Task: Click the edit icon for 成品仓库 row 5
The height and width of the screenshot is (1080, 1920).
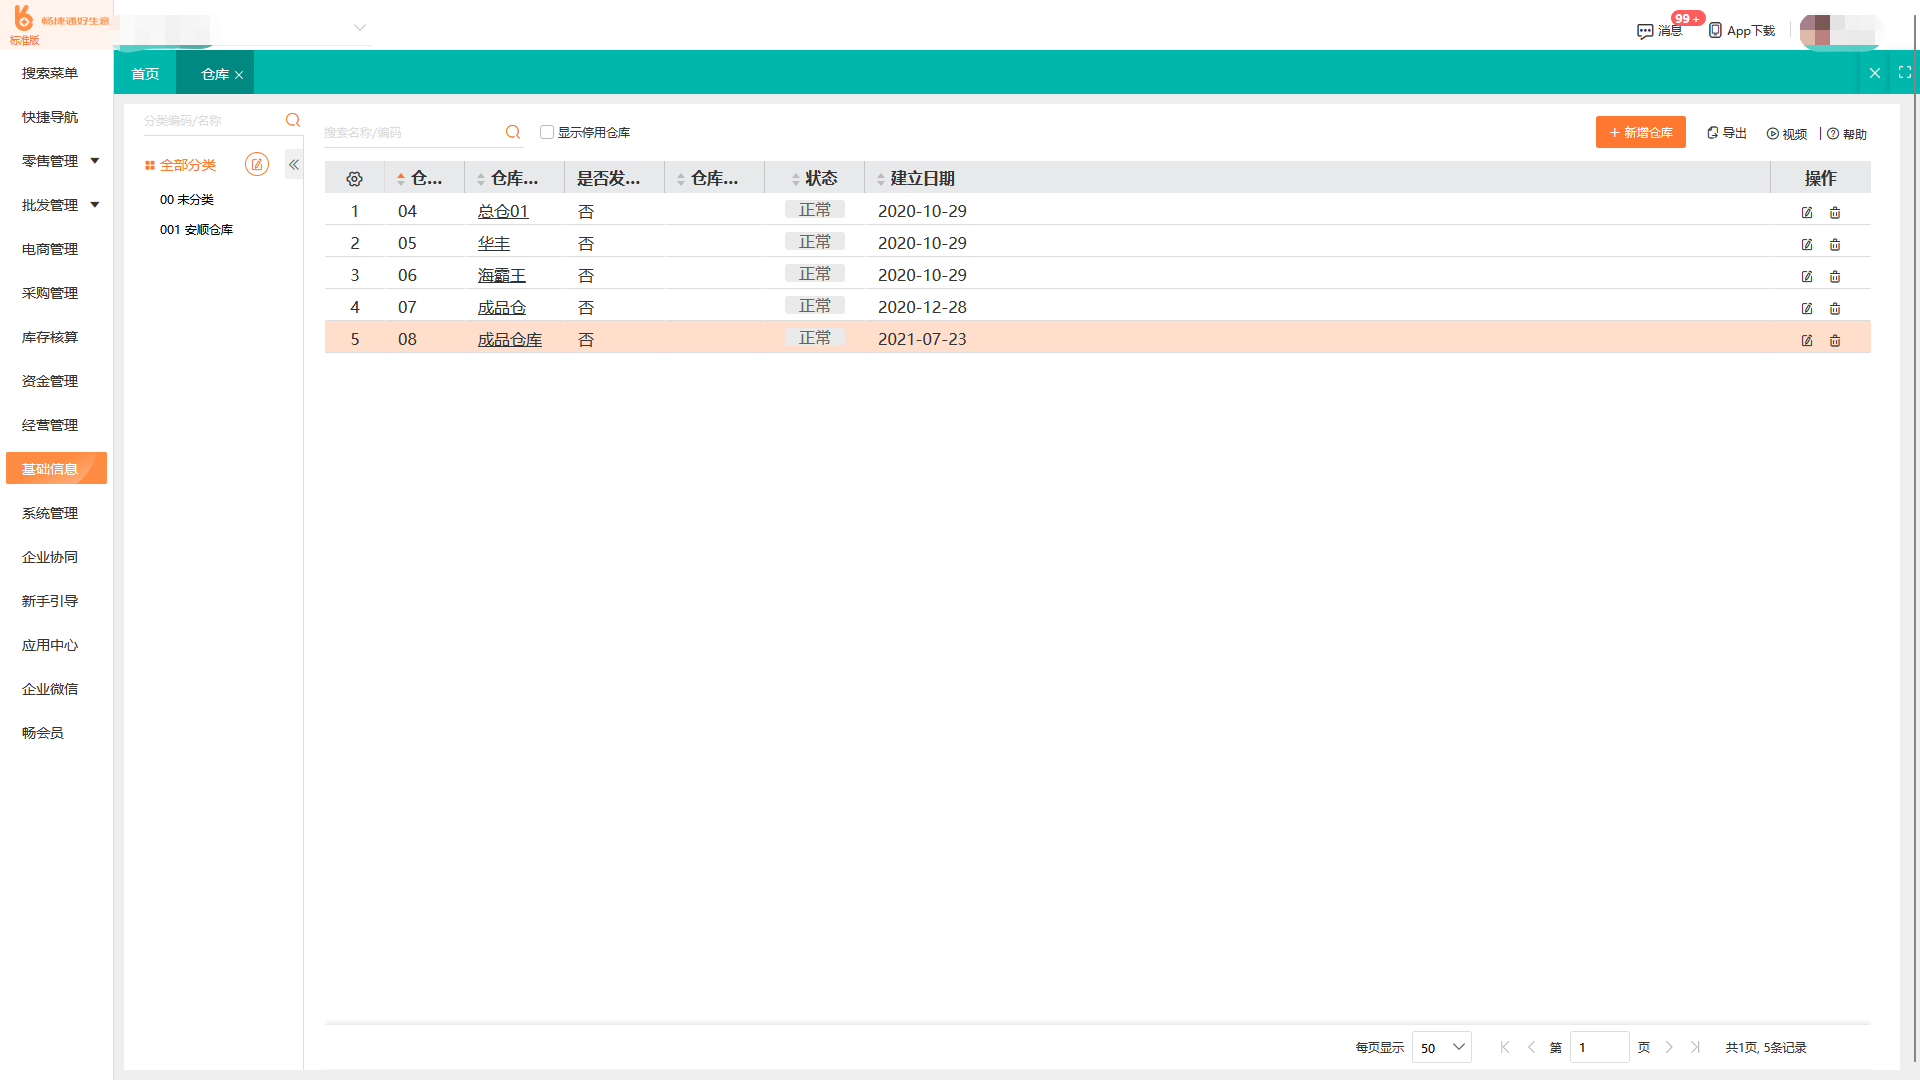Action: pos(1807,339)
